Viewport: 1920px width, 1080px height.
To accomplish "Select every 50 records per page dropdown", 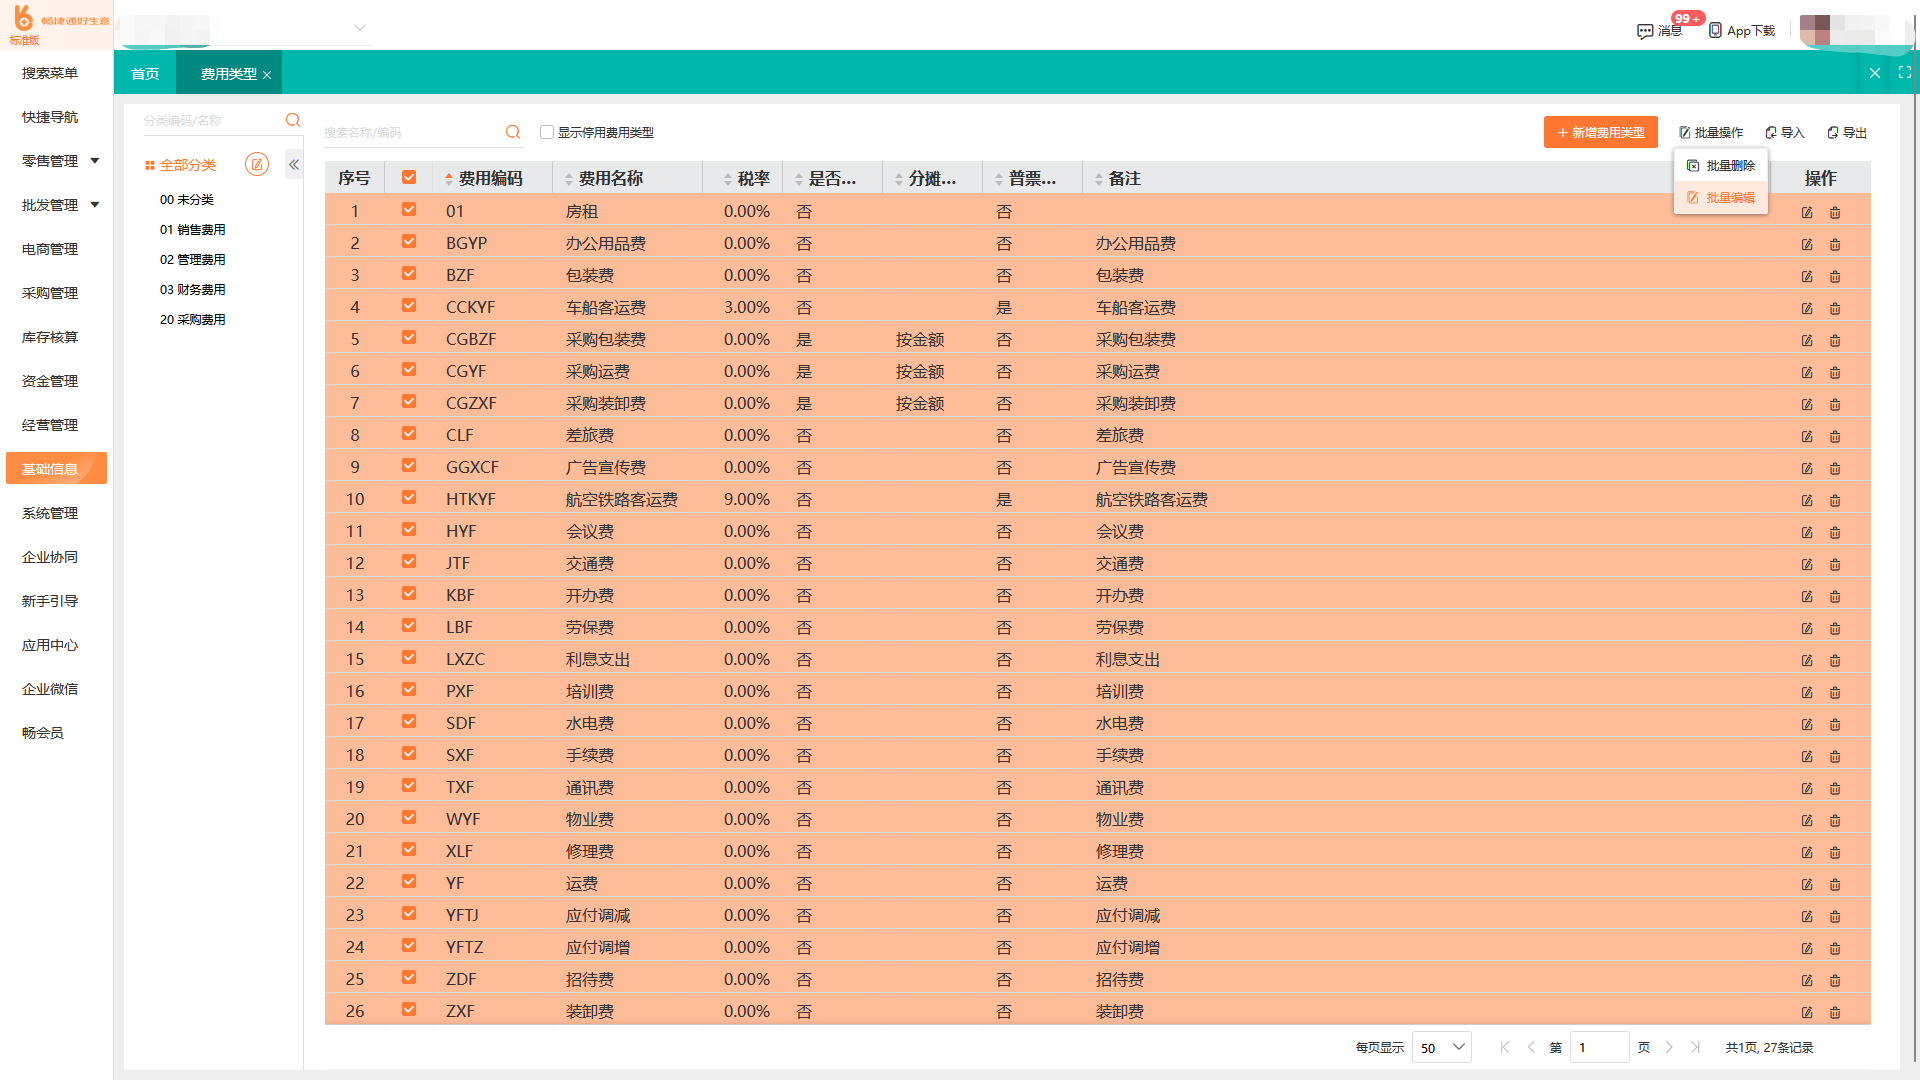I will (1439, 1048).
